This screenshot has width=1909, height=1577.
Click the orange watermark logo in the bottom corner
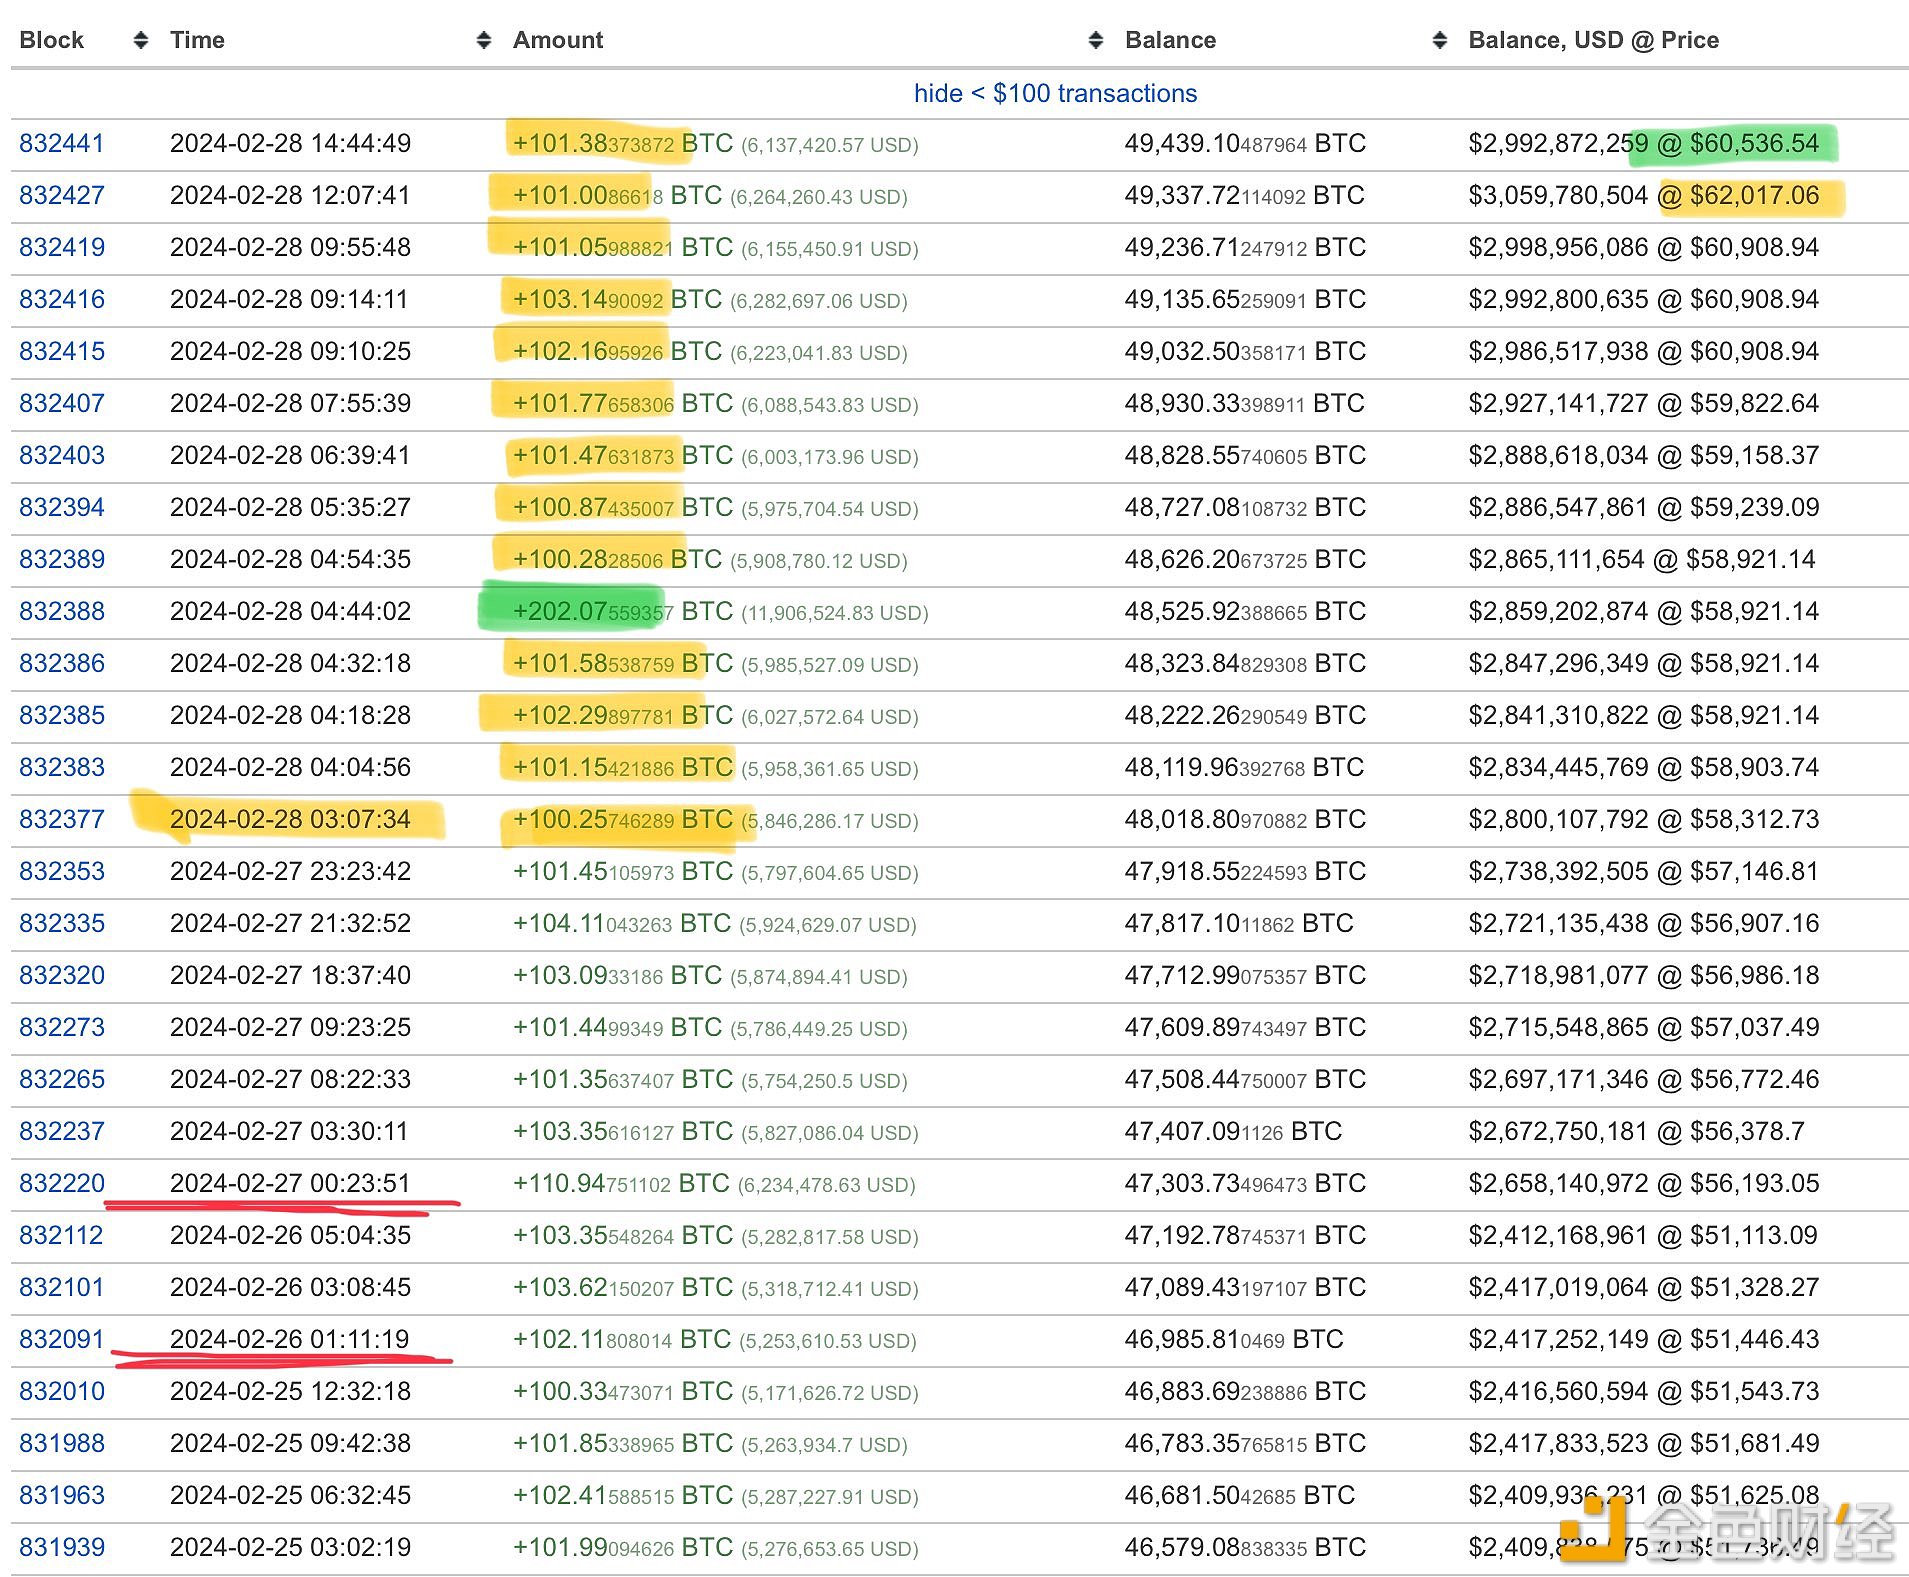pyautogui.click(x=1594, y=1530)
